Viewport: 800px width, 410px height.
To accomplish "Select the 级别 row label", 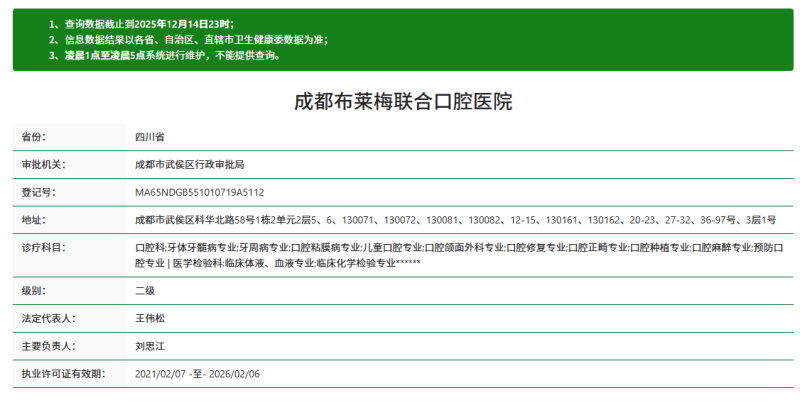I will tap(34, 291).
